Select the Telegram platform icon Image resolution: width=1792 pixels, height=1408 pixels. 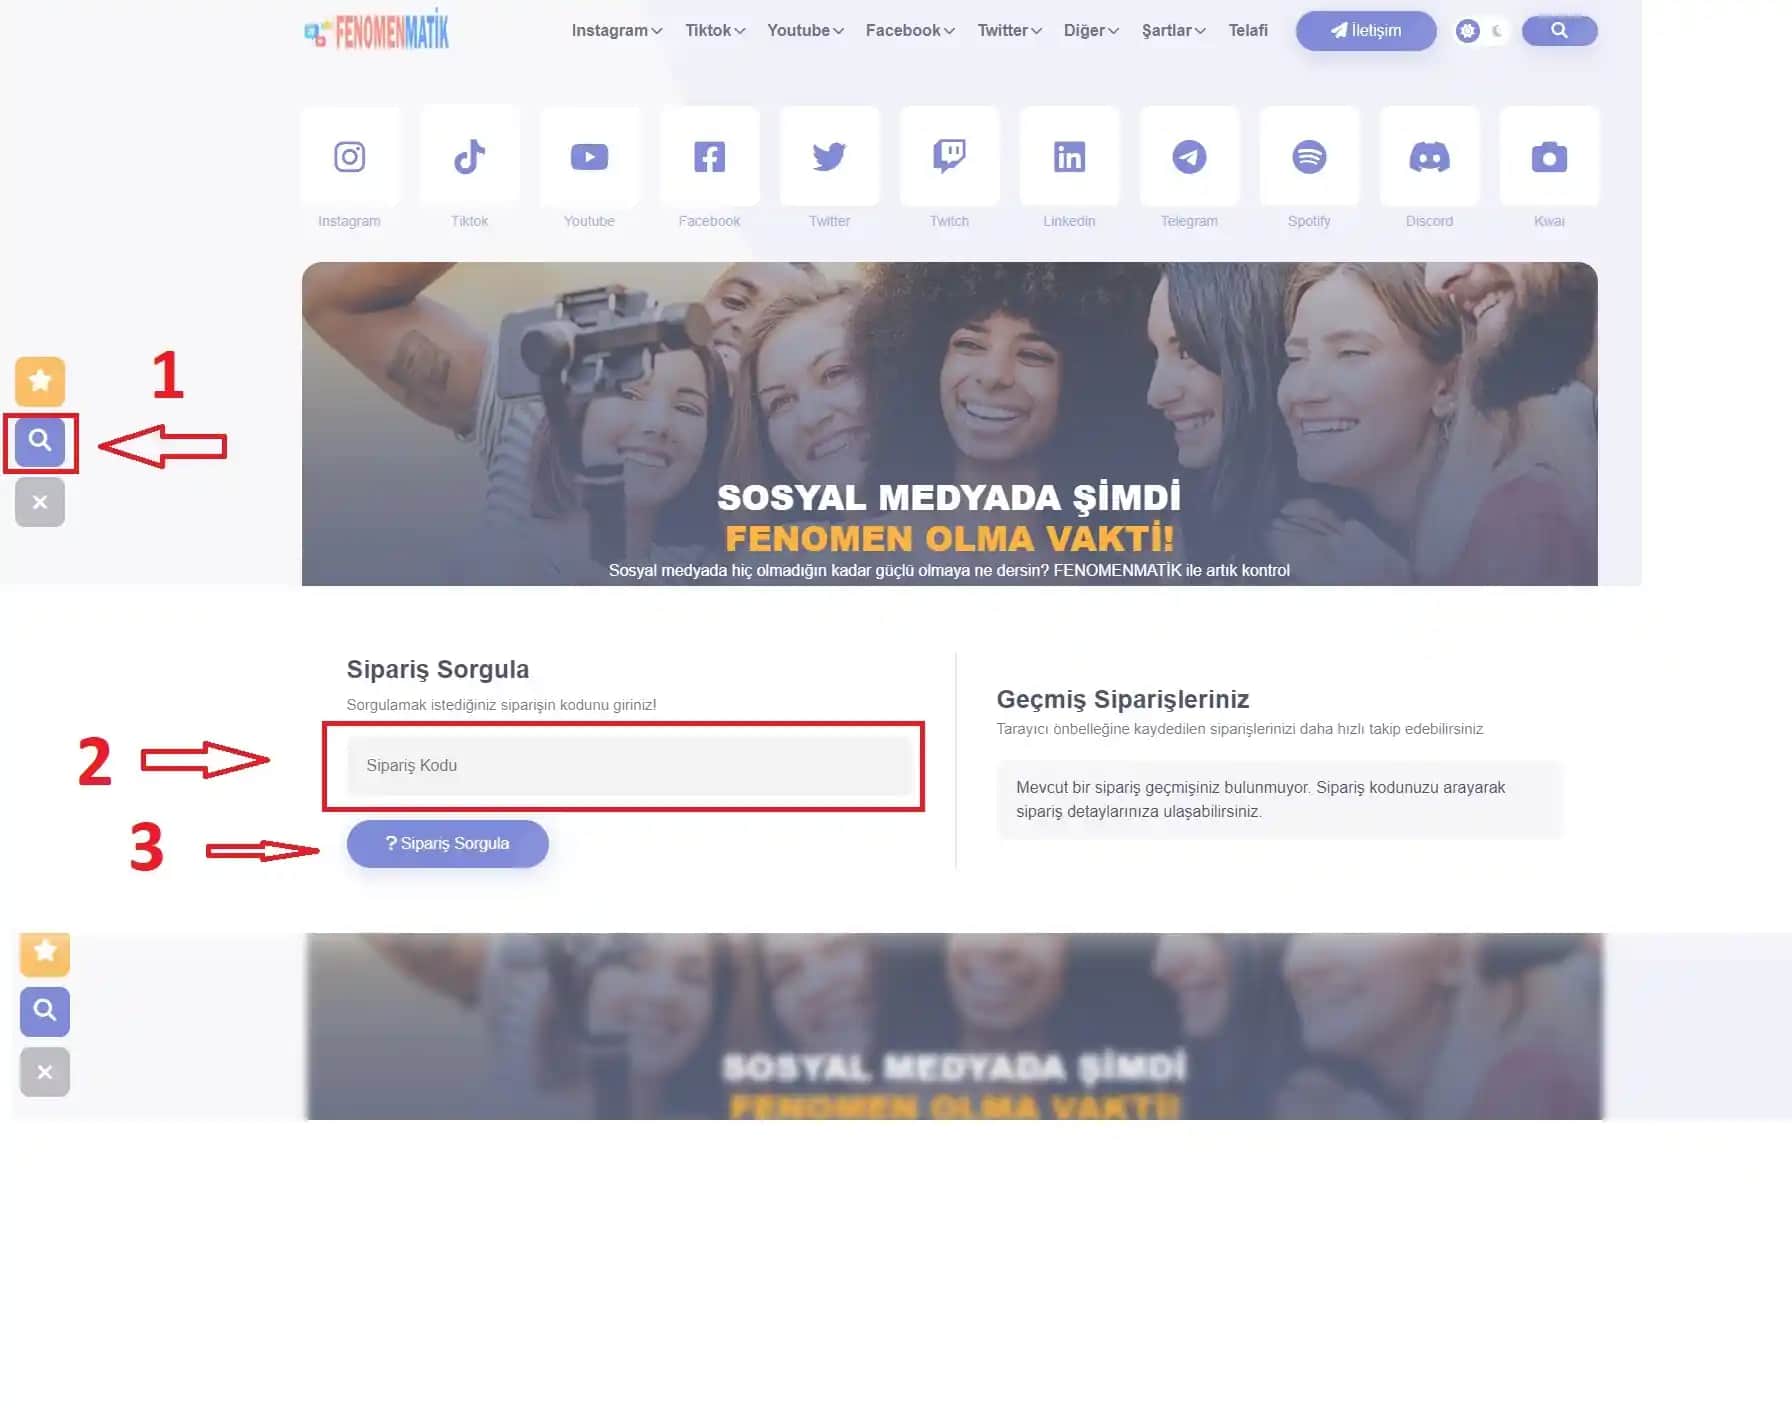pos(1189,157)
